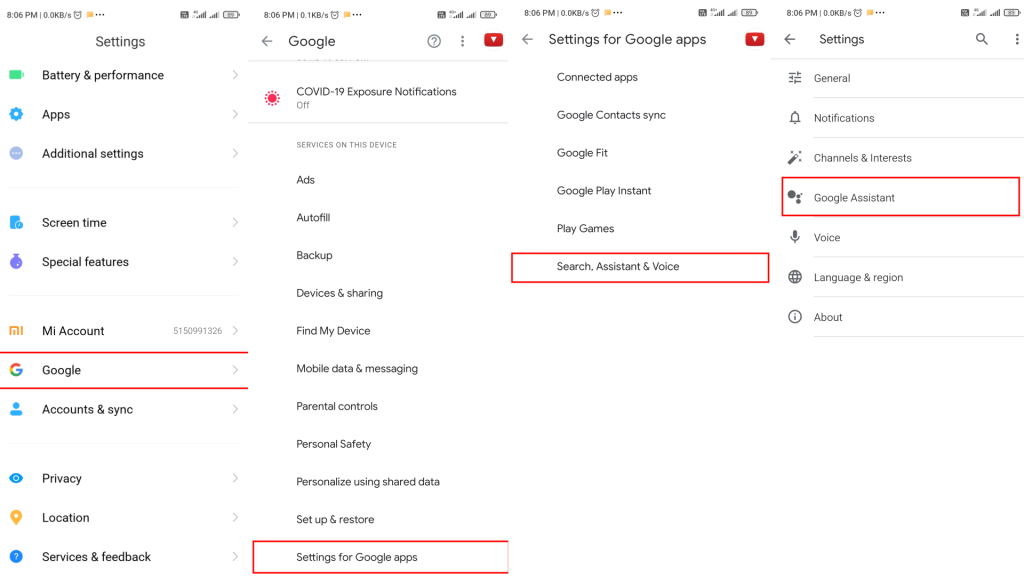Tap the yellow Location pin icon

click(16, 518)
